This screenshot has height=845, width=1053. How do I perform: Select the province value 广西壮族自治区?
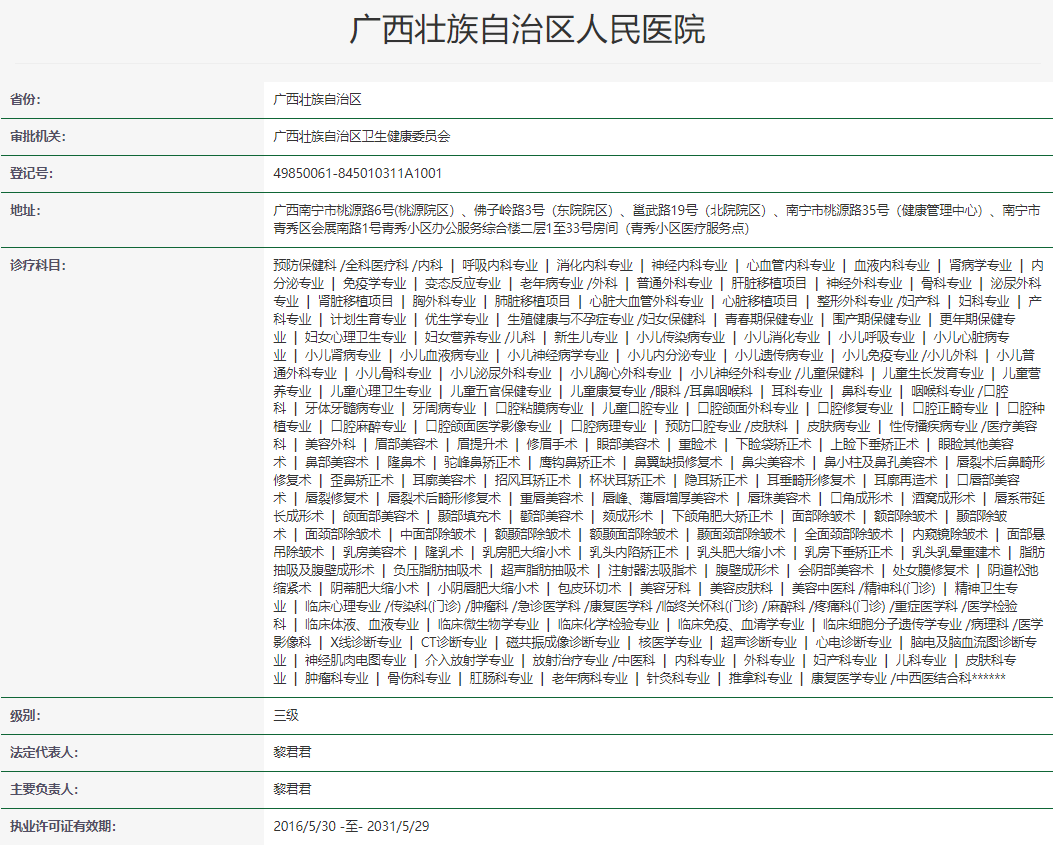320,98
